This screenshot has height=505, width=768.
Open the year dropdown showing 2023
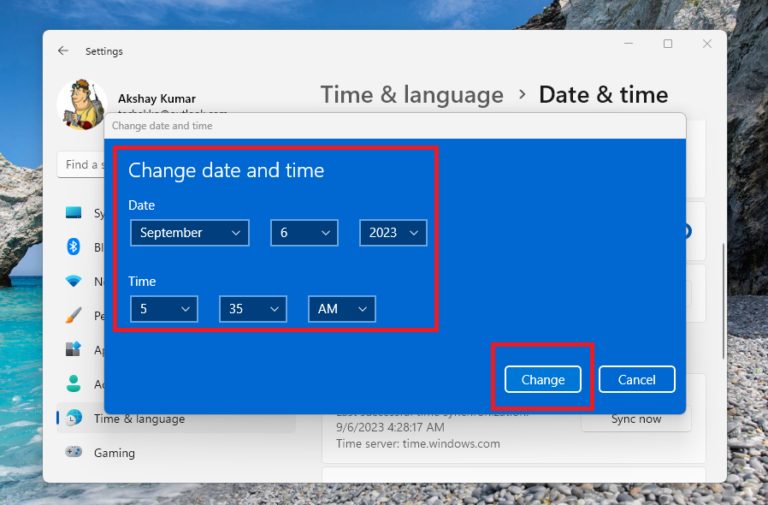393,233
